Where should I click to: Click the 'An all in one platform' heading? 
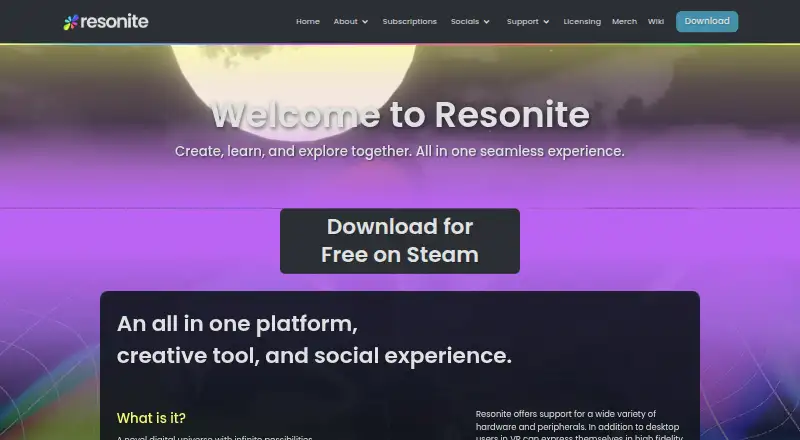pyautogui.click(x=314, y=339)
